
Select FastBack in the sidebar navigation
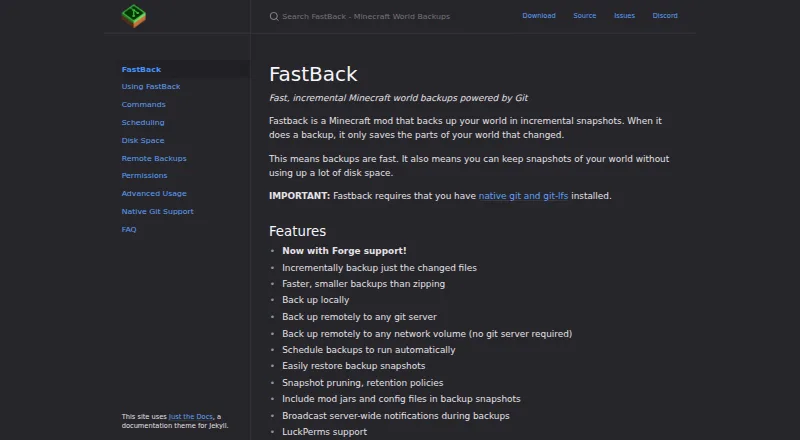[x=141, y=69]
